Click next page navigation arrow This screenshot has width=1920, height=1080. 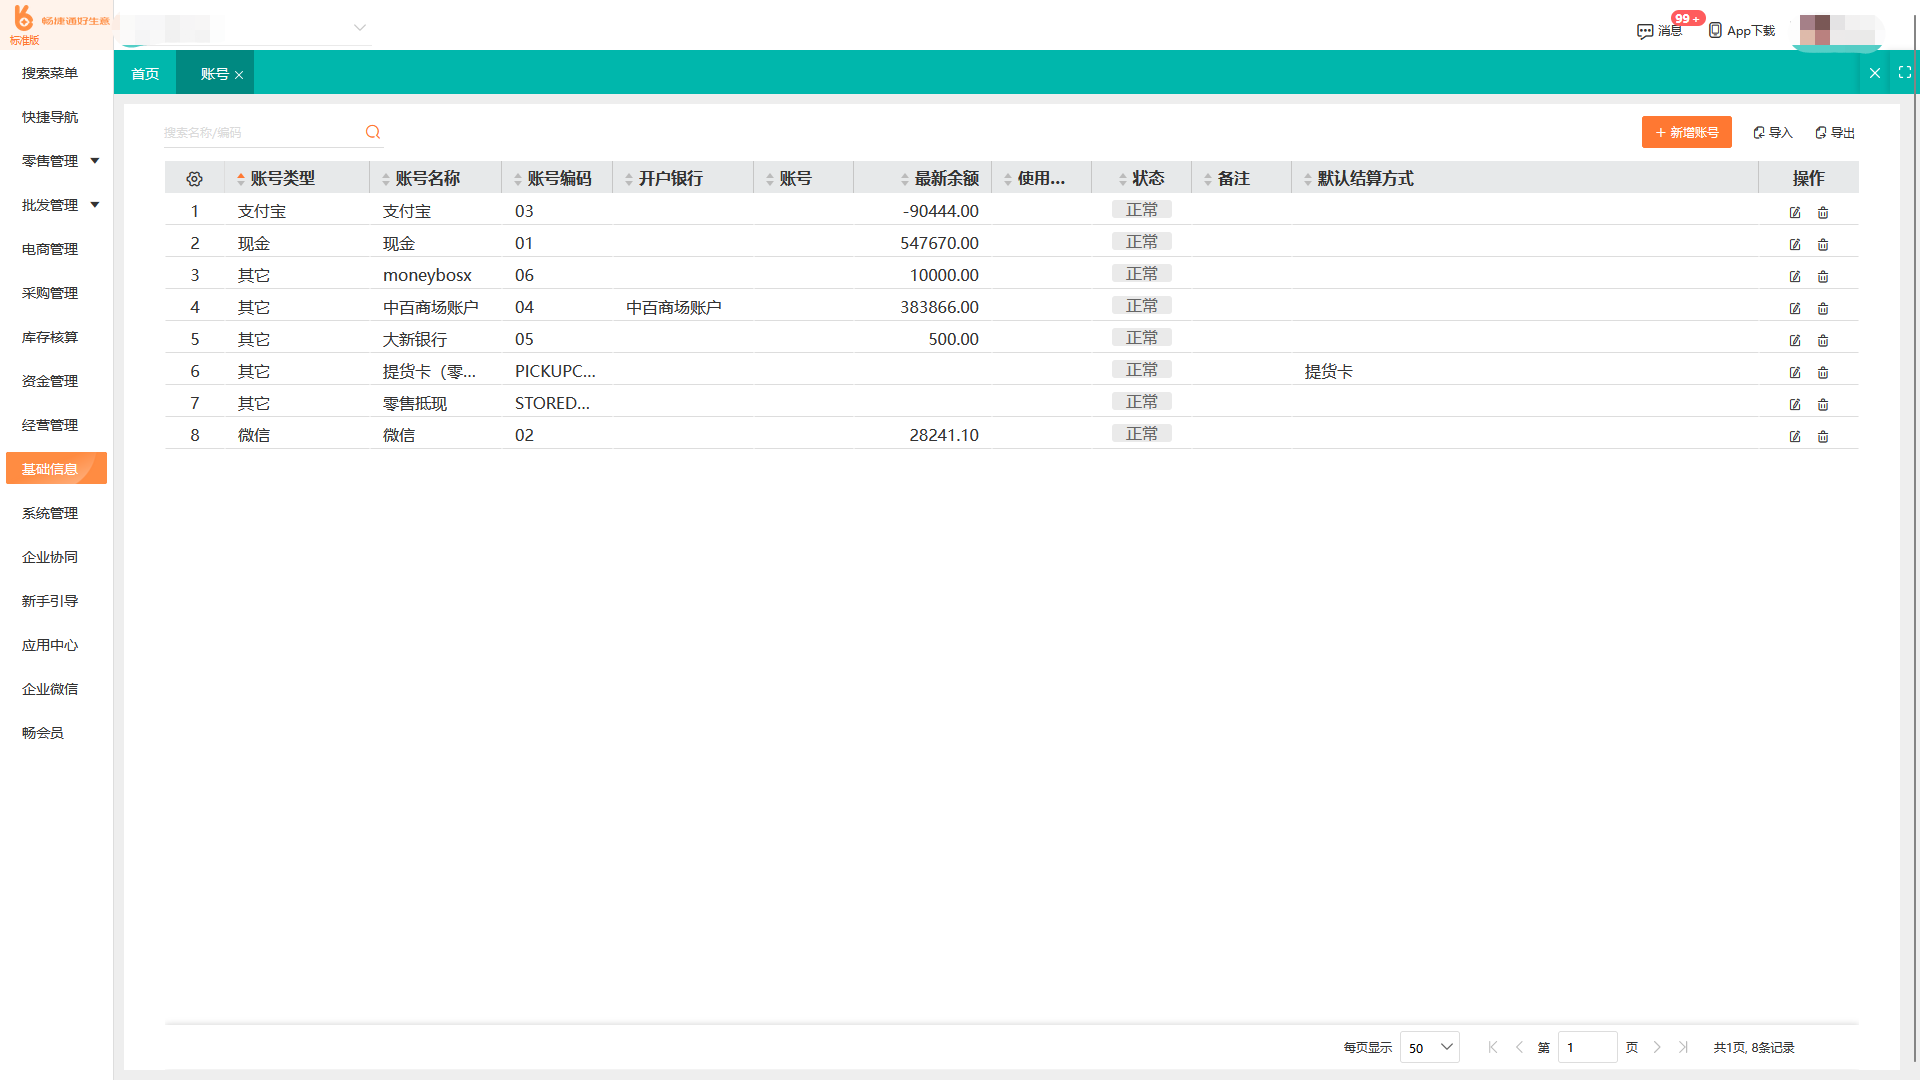(x=1659, y=1047)
